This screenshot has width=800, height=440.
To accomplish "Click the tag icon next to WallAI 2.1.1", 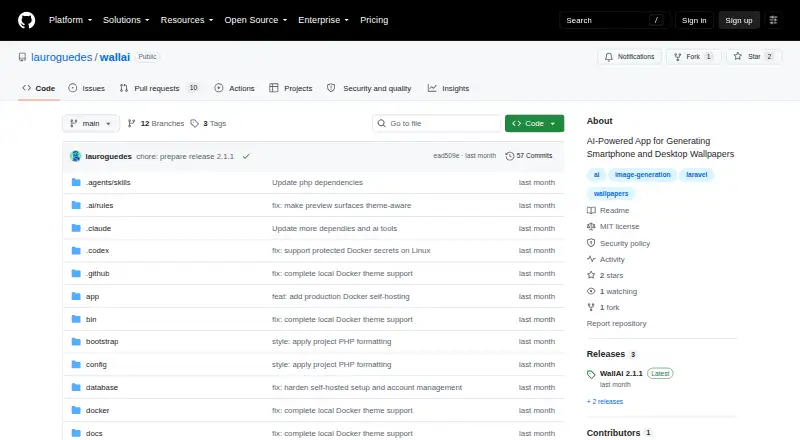I will pyautogui.click(x=591, y=374).
